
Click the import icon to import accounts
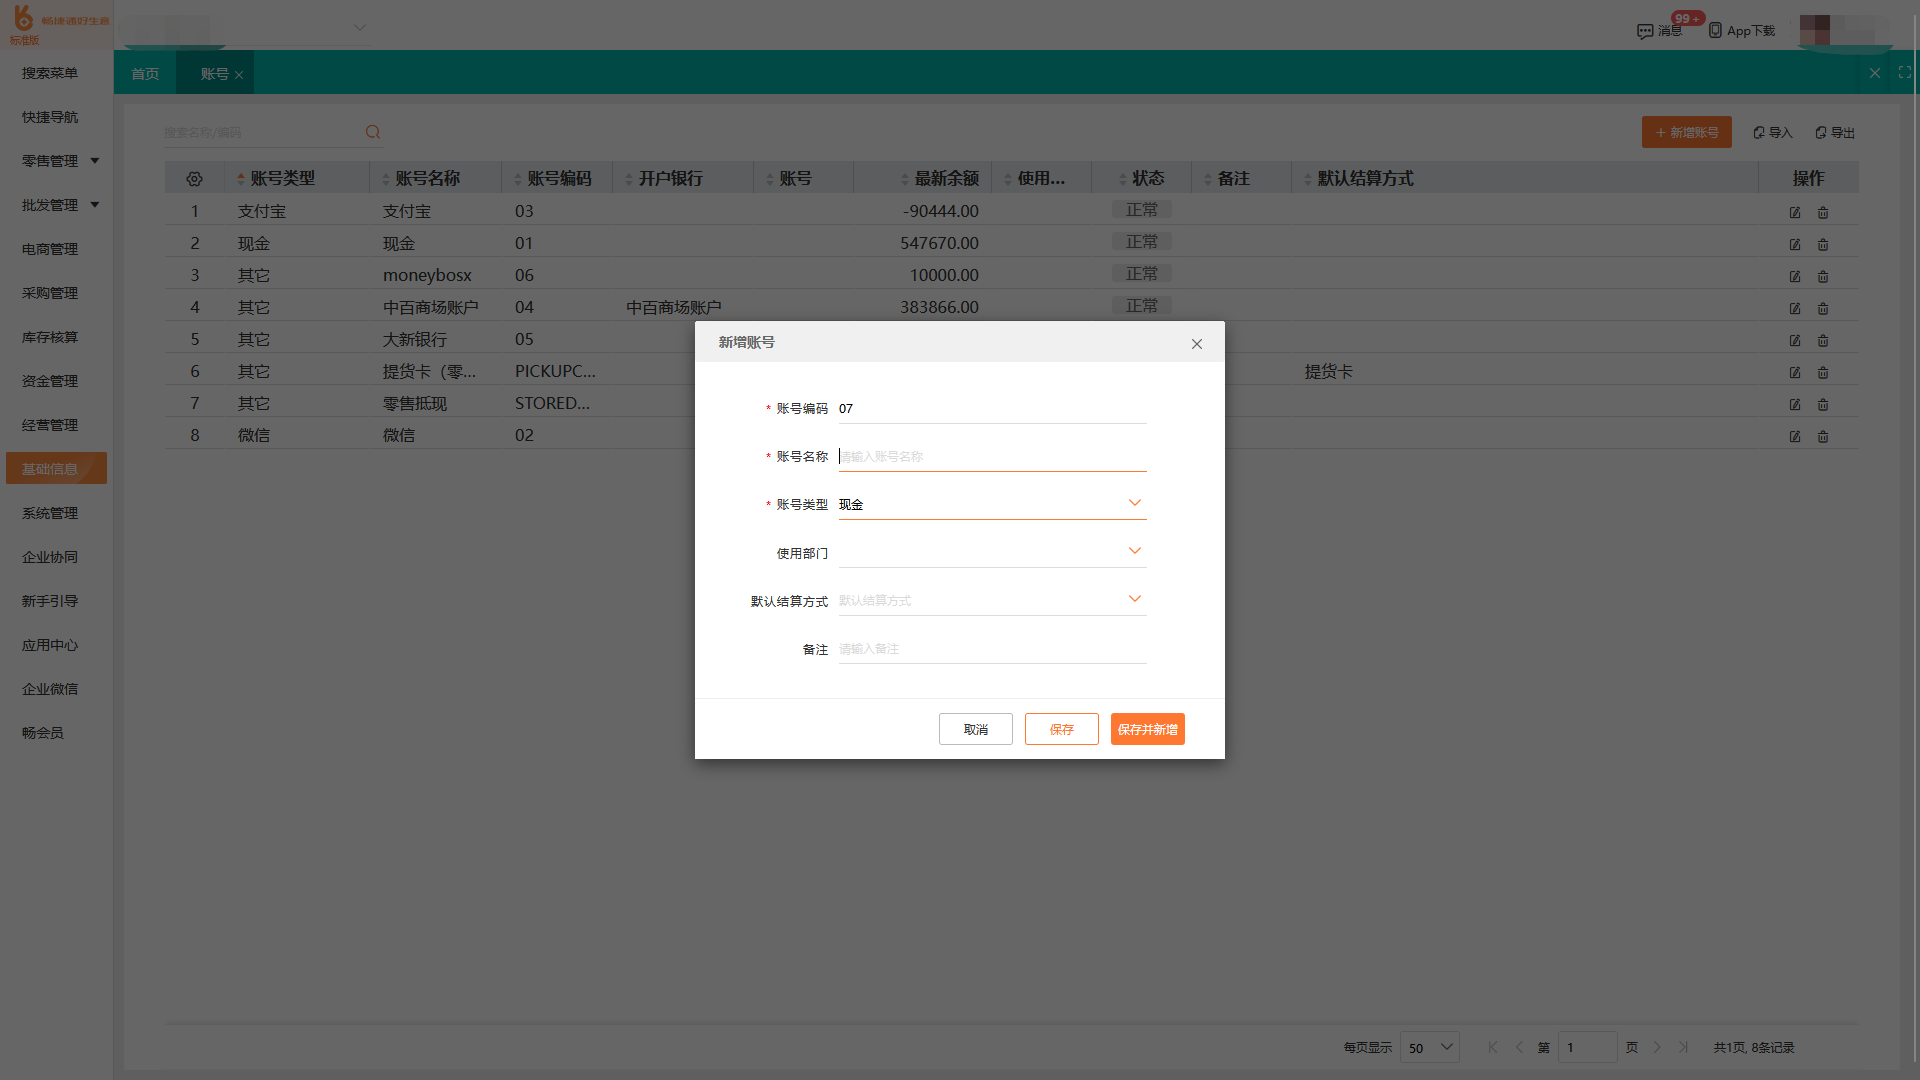(x=1772, y=132)
